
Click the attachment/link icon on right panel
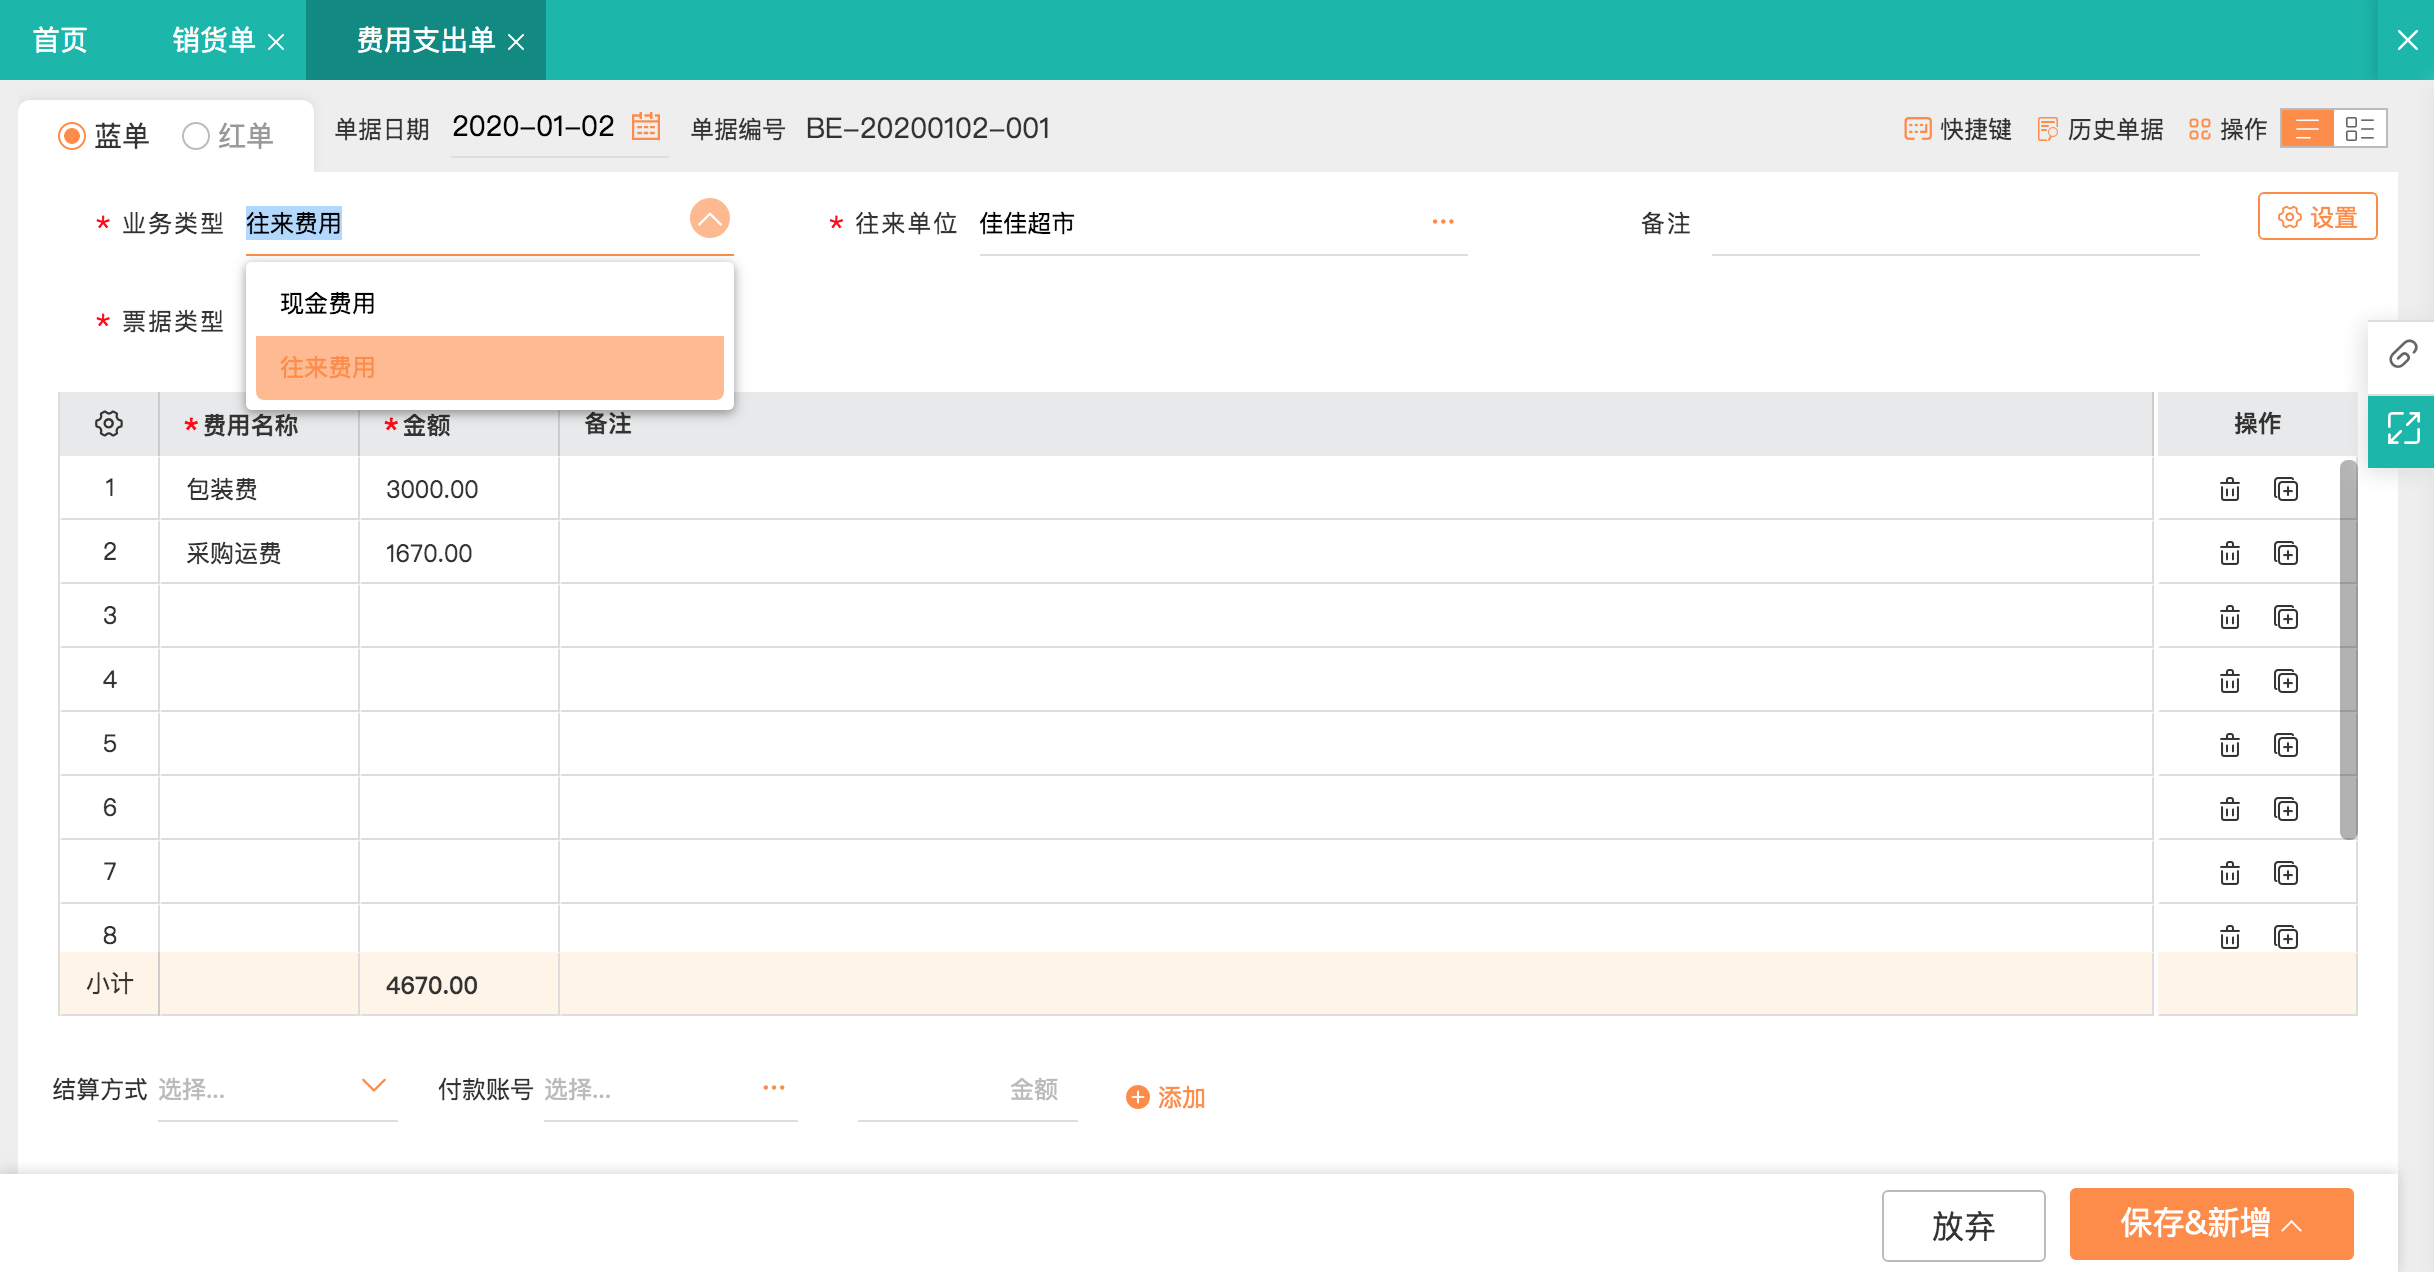2402,353
